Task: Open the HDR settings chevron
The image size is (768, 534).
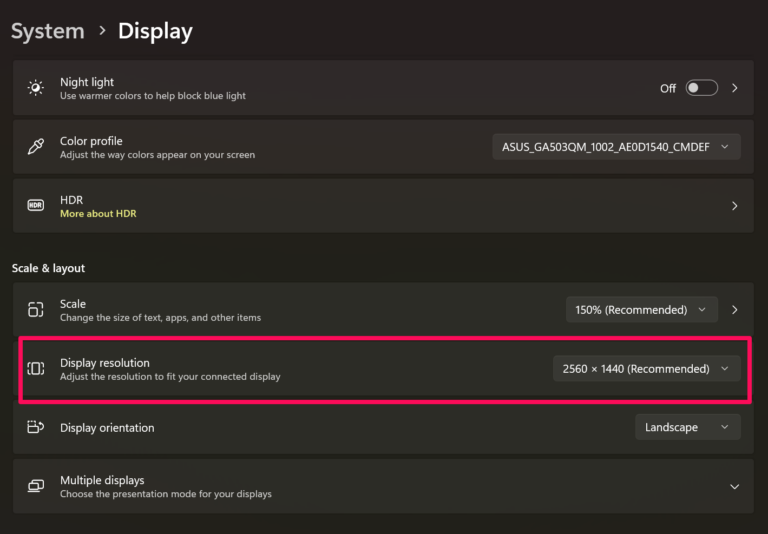Action: pos(735,206)
